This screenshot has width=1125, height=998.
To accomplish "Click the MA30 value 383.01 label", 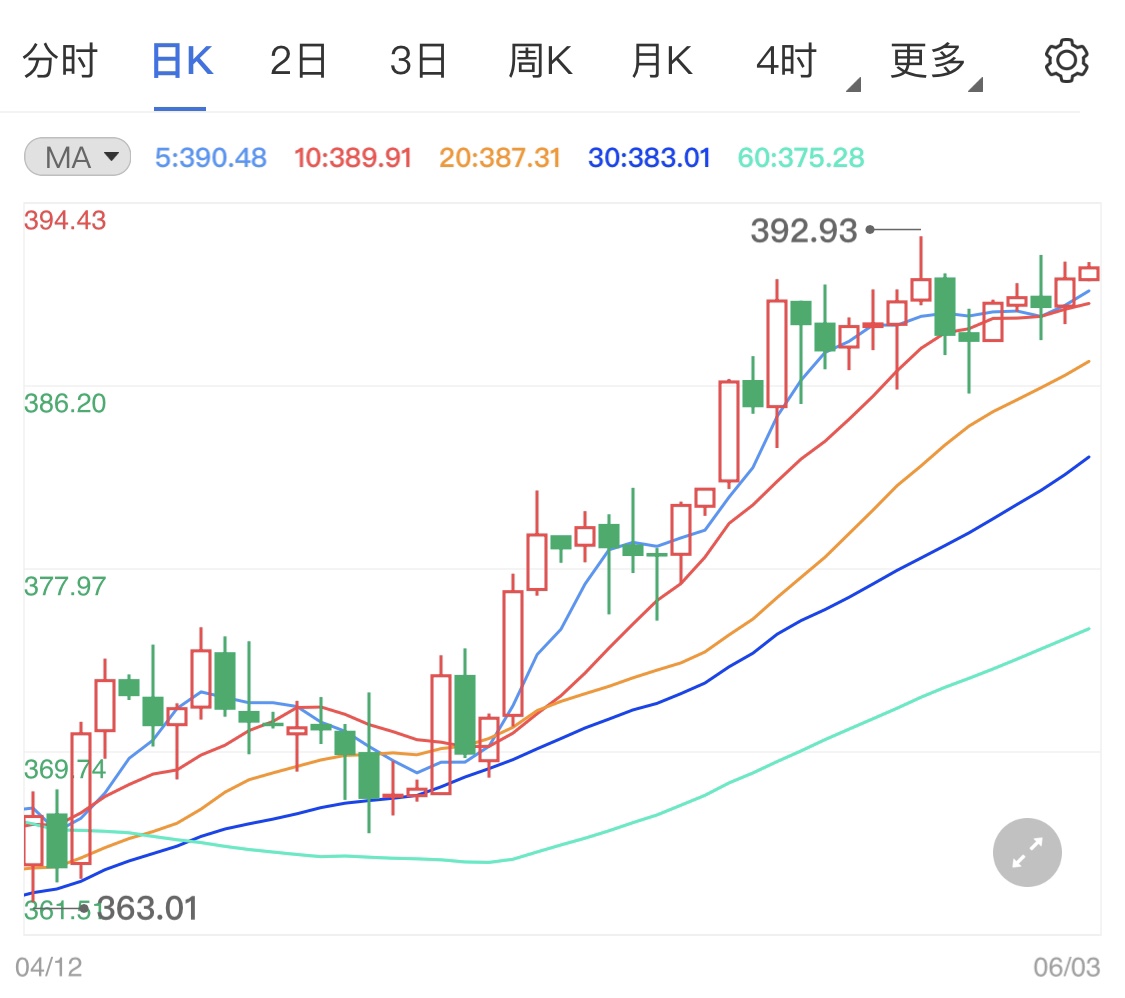I will [x=649, y=158].
